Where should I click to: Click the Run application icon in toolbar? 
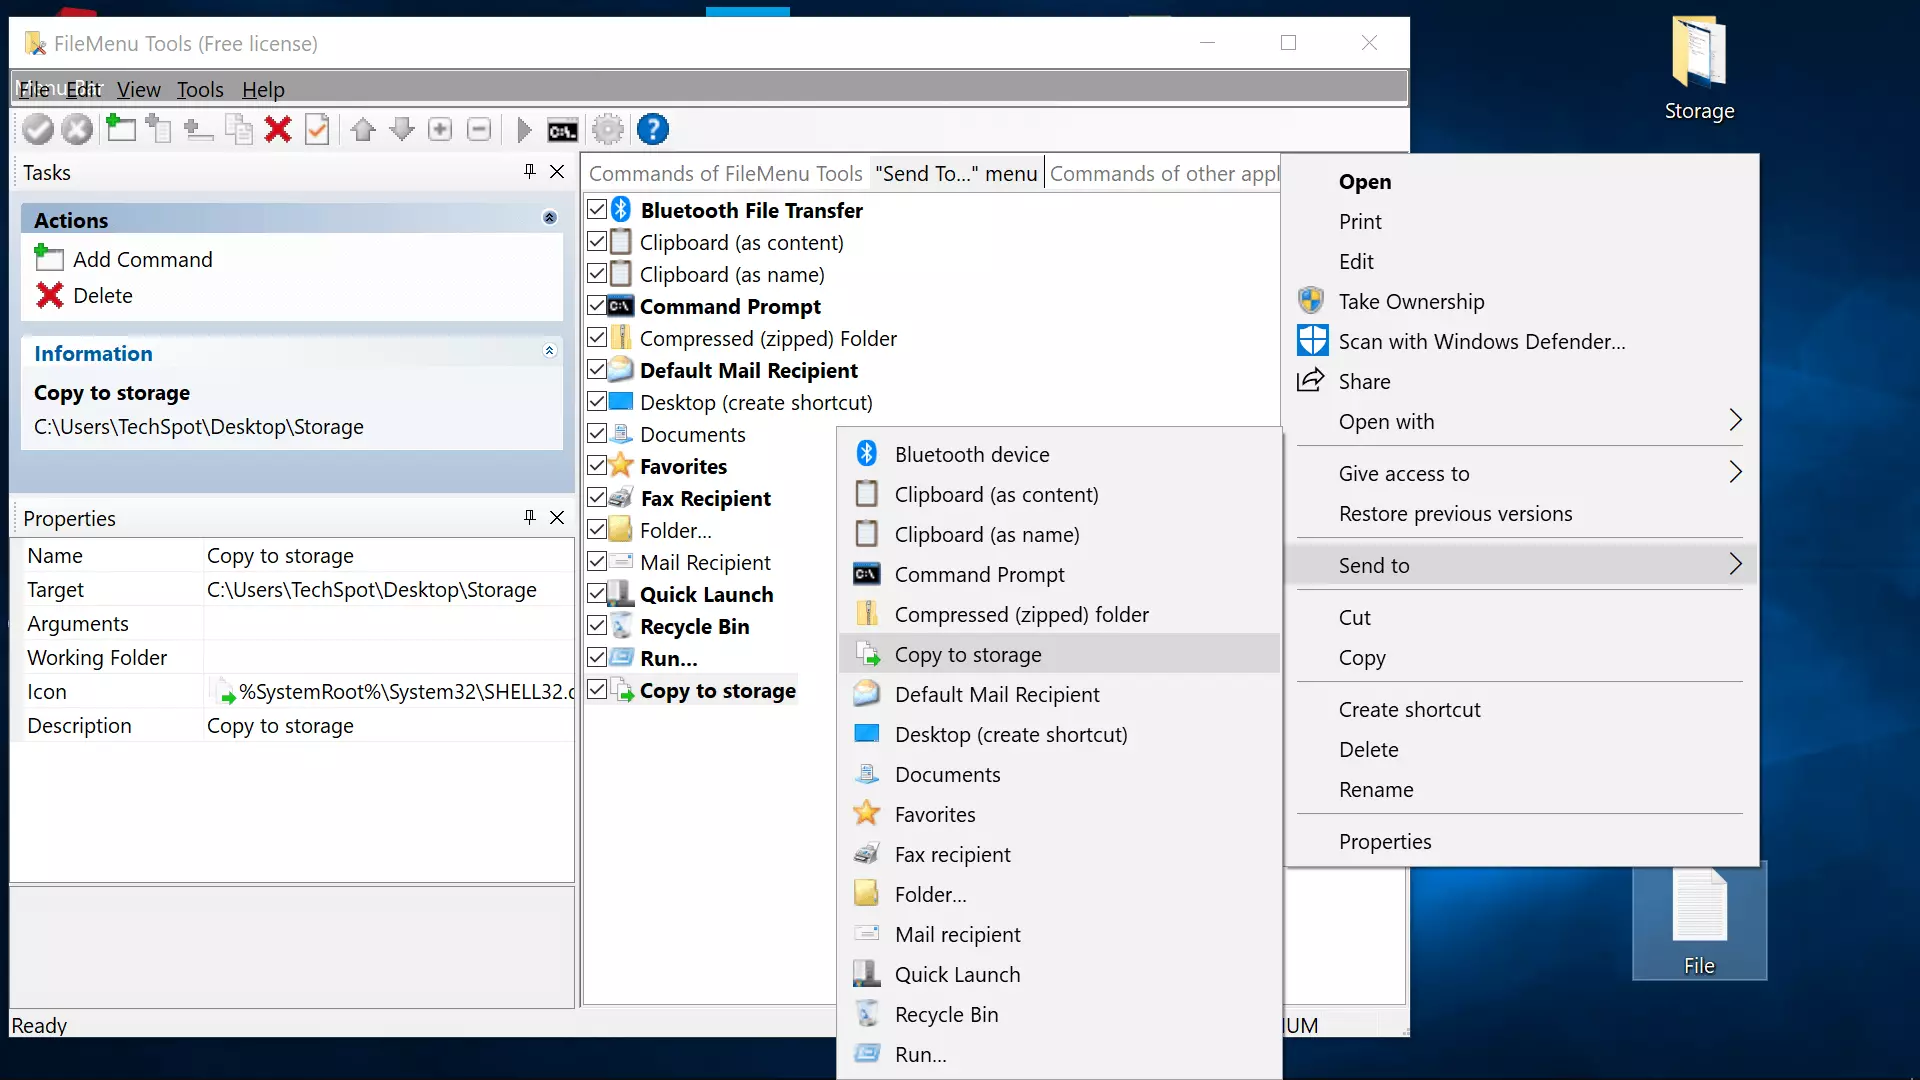point(522,128)
